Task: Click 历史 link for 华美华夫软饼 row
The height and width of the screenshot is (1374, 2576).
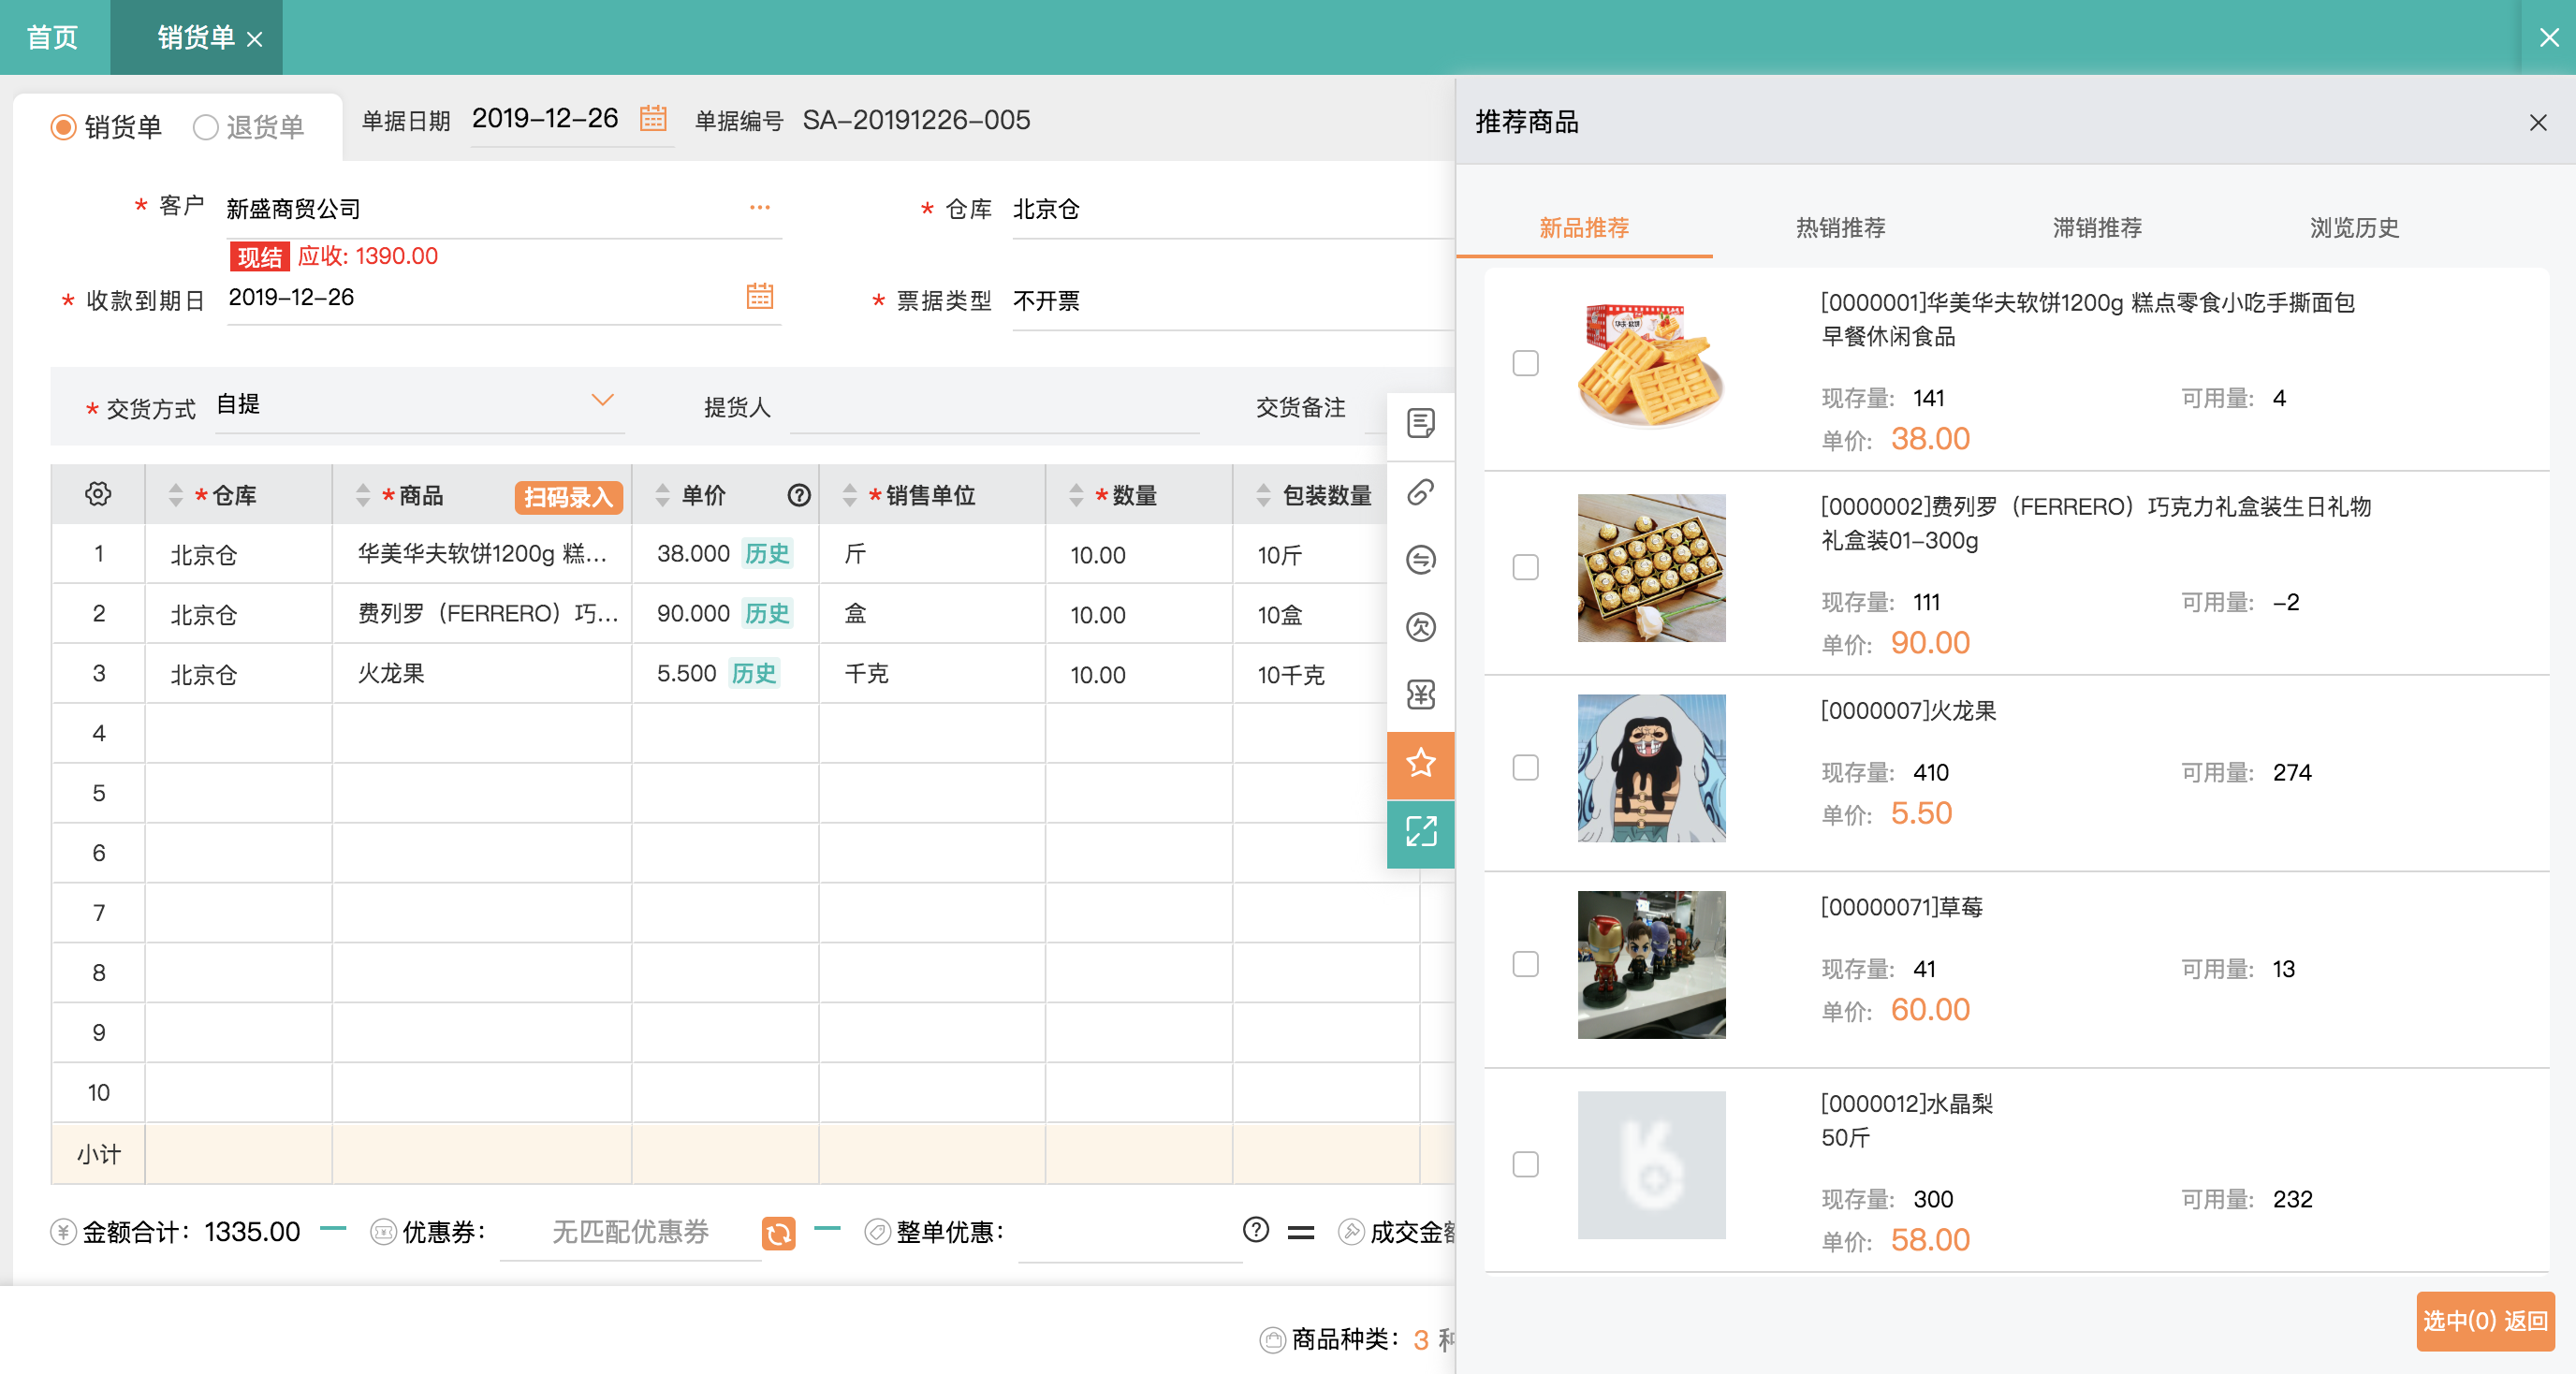Action: pos(767,553)
